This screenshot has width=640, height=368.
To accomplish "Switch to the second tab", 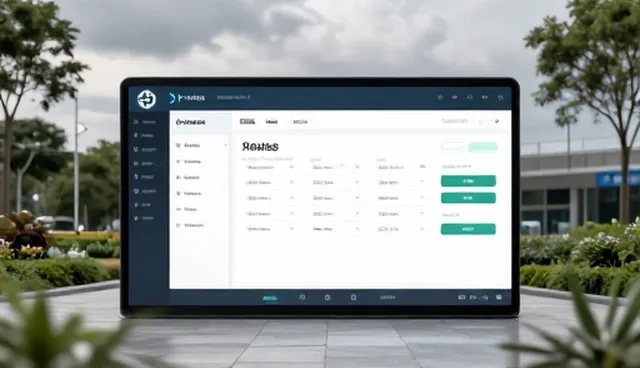I will coord(272,122).
